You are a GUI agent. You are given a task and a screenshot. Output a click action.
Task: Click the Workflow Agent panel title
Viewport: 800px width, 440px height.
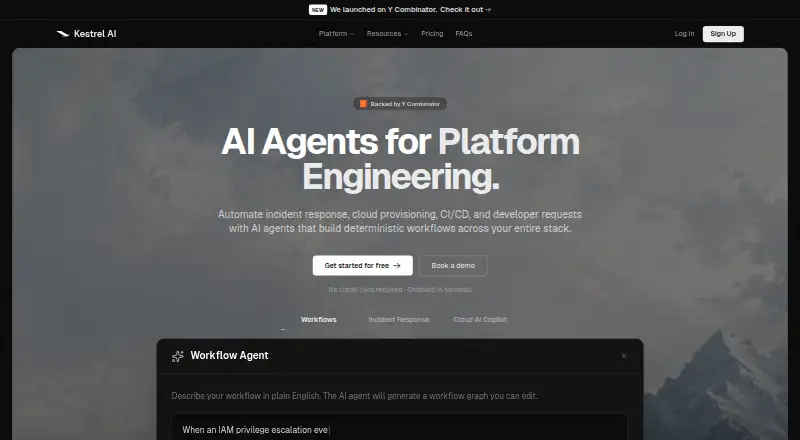[230, 356]
